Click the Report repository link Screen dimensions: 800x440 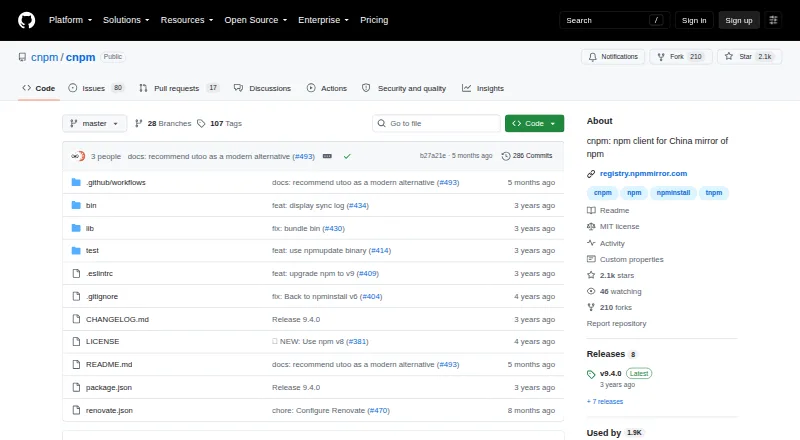pyautogui.click(x=616, y=324)
